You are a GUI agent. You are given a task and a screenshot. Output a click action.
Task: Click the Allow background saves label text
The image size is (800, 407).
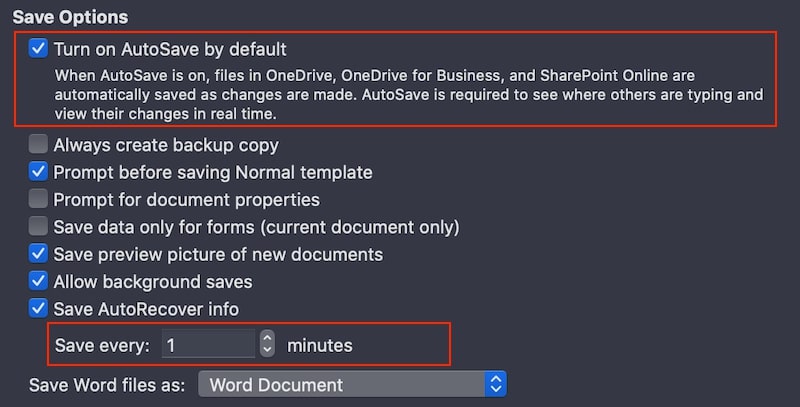point(153,282)
